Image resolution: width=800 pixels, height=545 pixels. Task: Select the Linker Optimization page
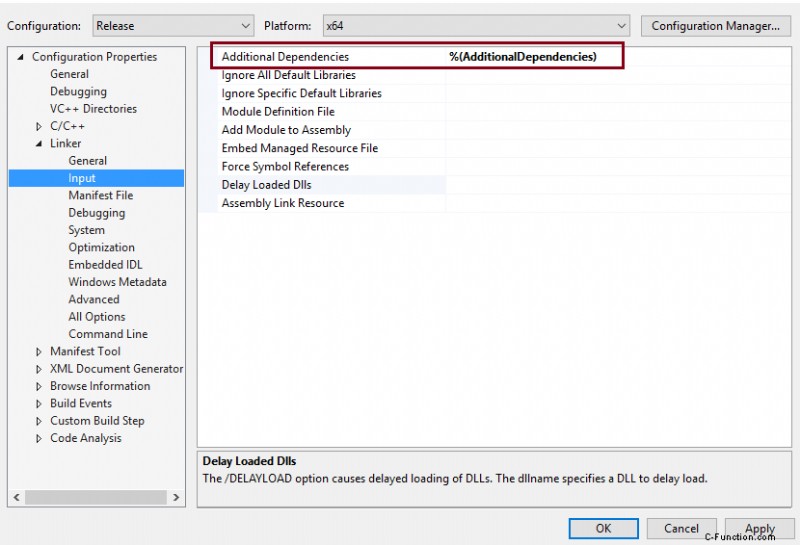(101, 248)
